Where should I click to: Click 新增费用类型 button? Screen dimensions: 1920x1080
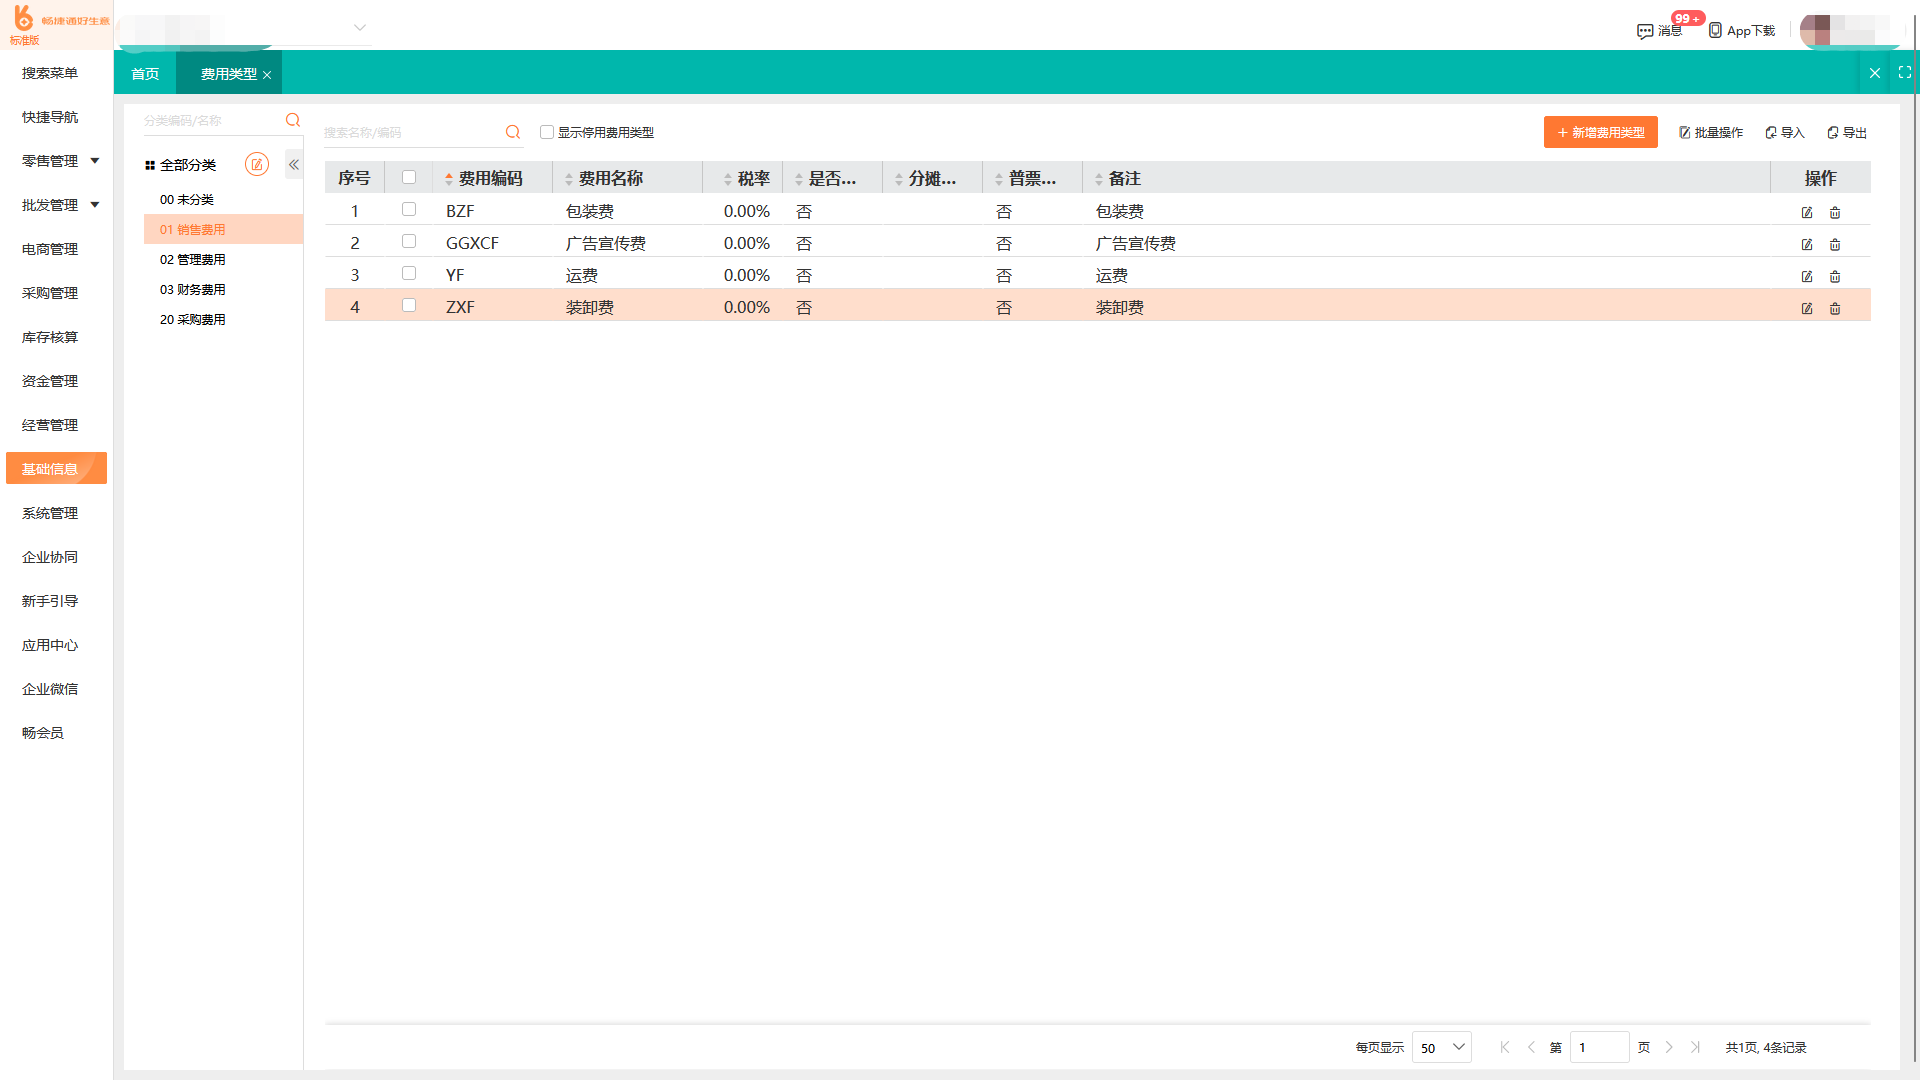(1600, 131)
